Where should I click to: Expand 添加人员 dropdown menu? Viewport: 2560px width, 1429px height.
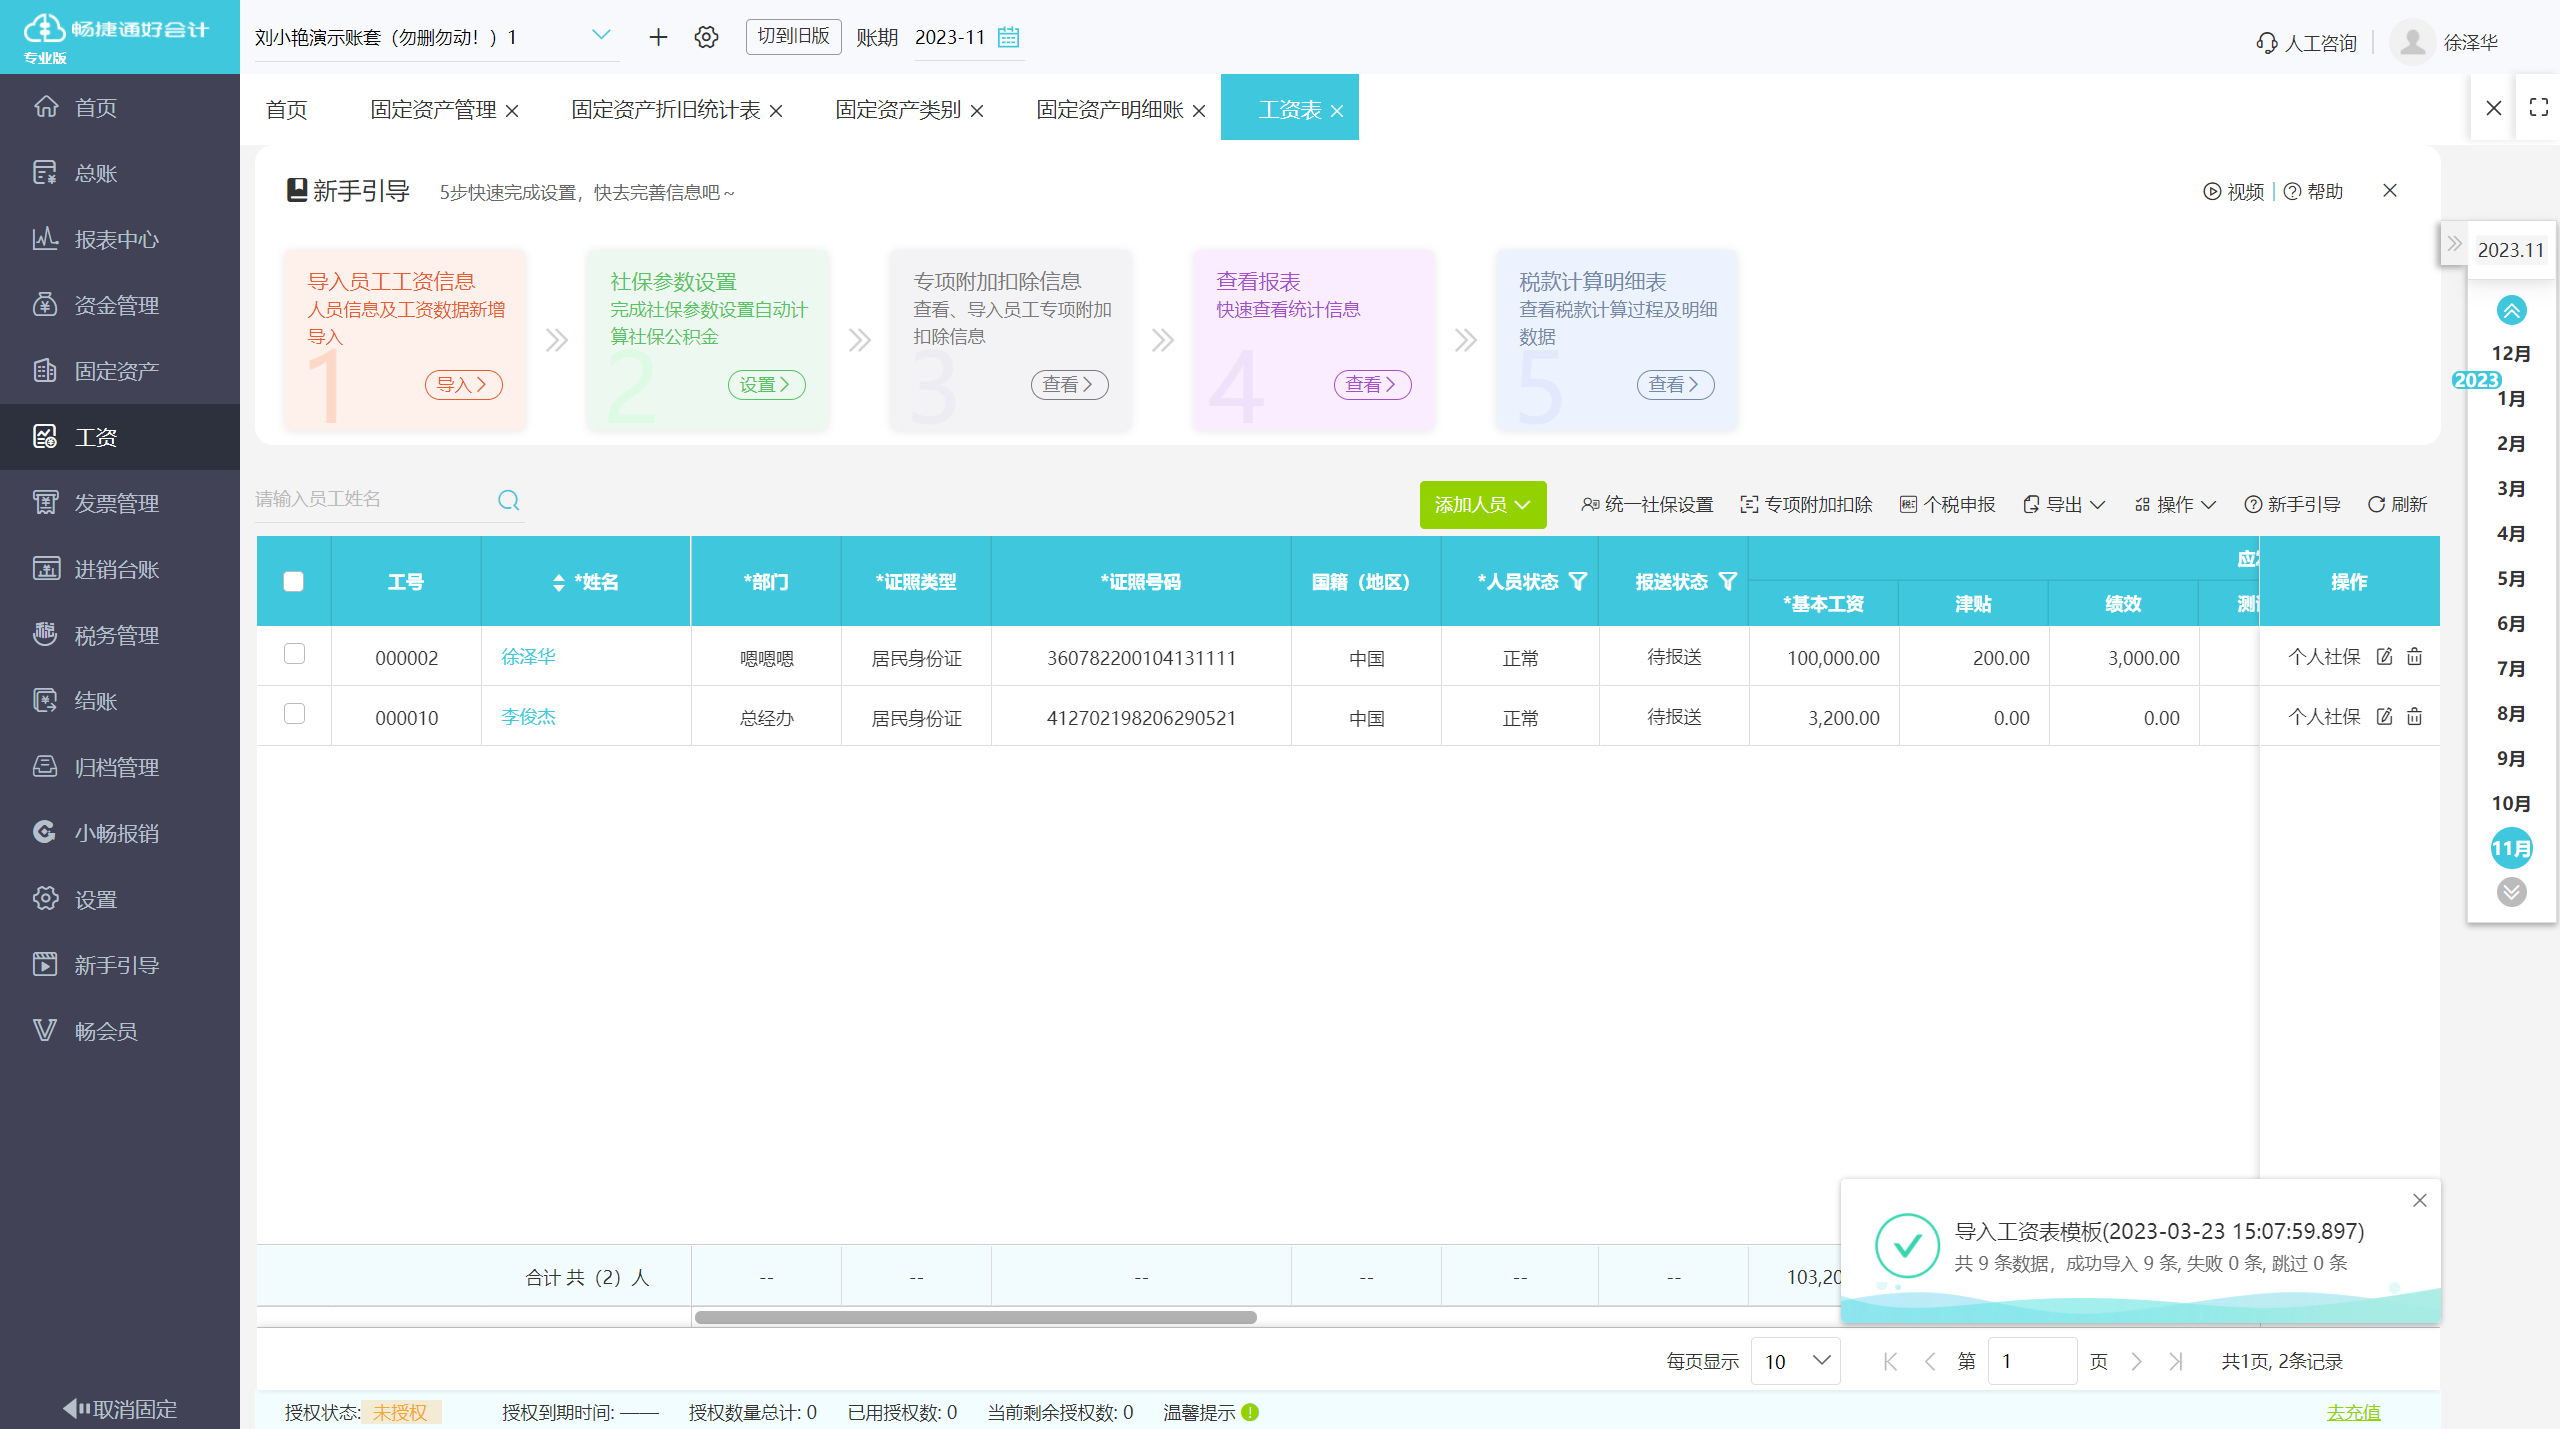tap(1523, 504)
